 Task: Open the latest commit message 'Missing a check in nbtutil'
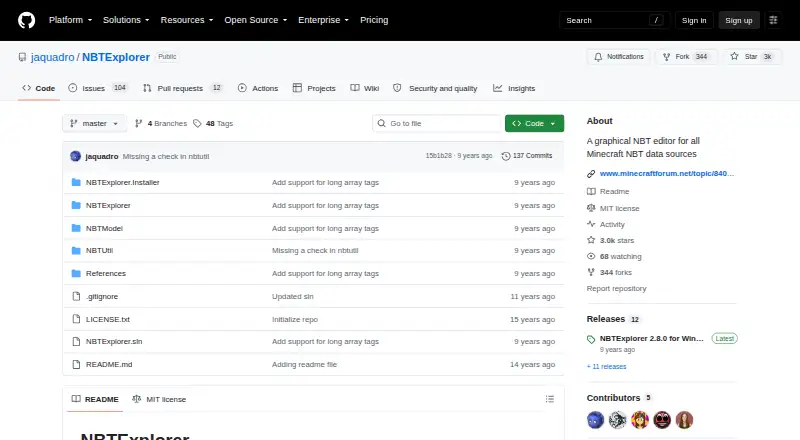point(166,156)
